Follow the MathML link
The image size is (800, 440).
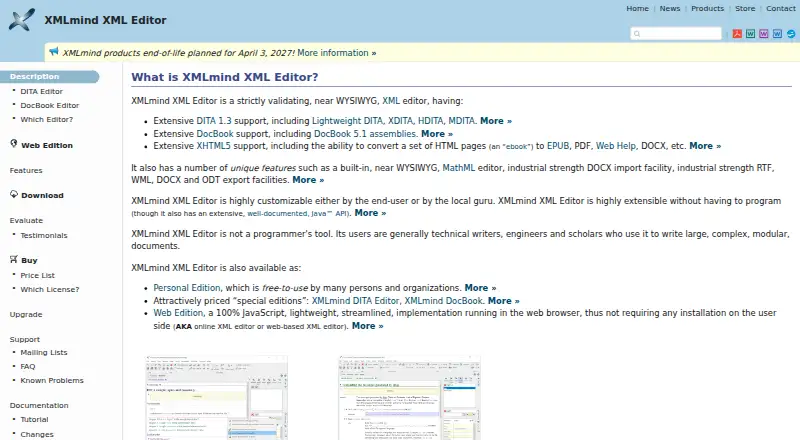[x=458, y=168]
